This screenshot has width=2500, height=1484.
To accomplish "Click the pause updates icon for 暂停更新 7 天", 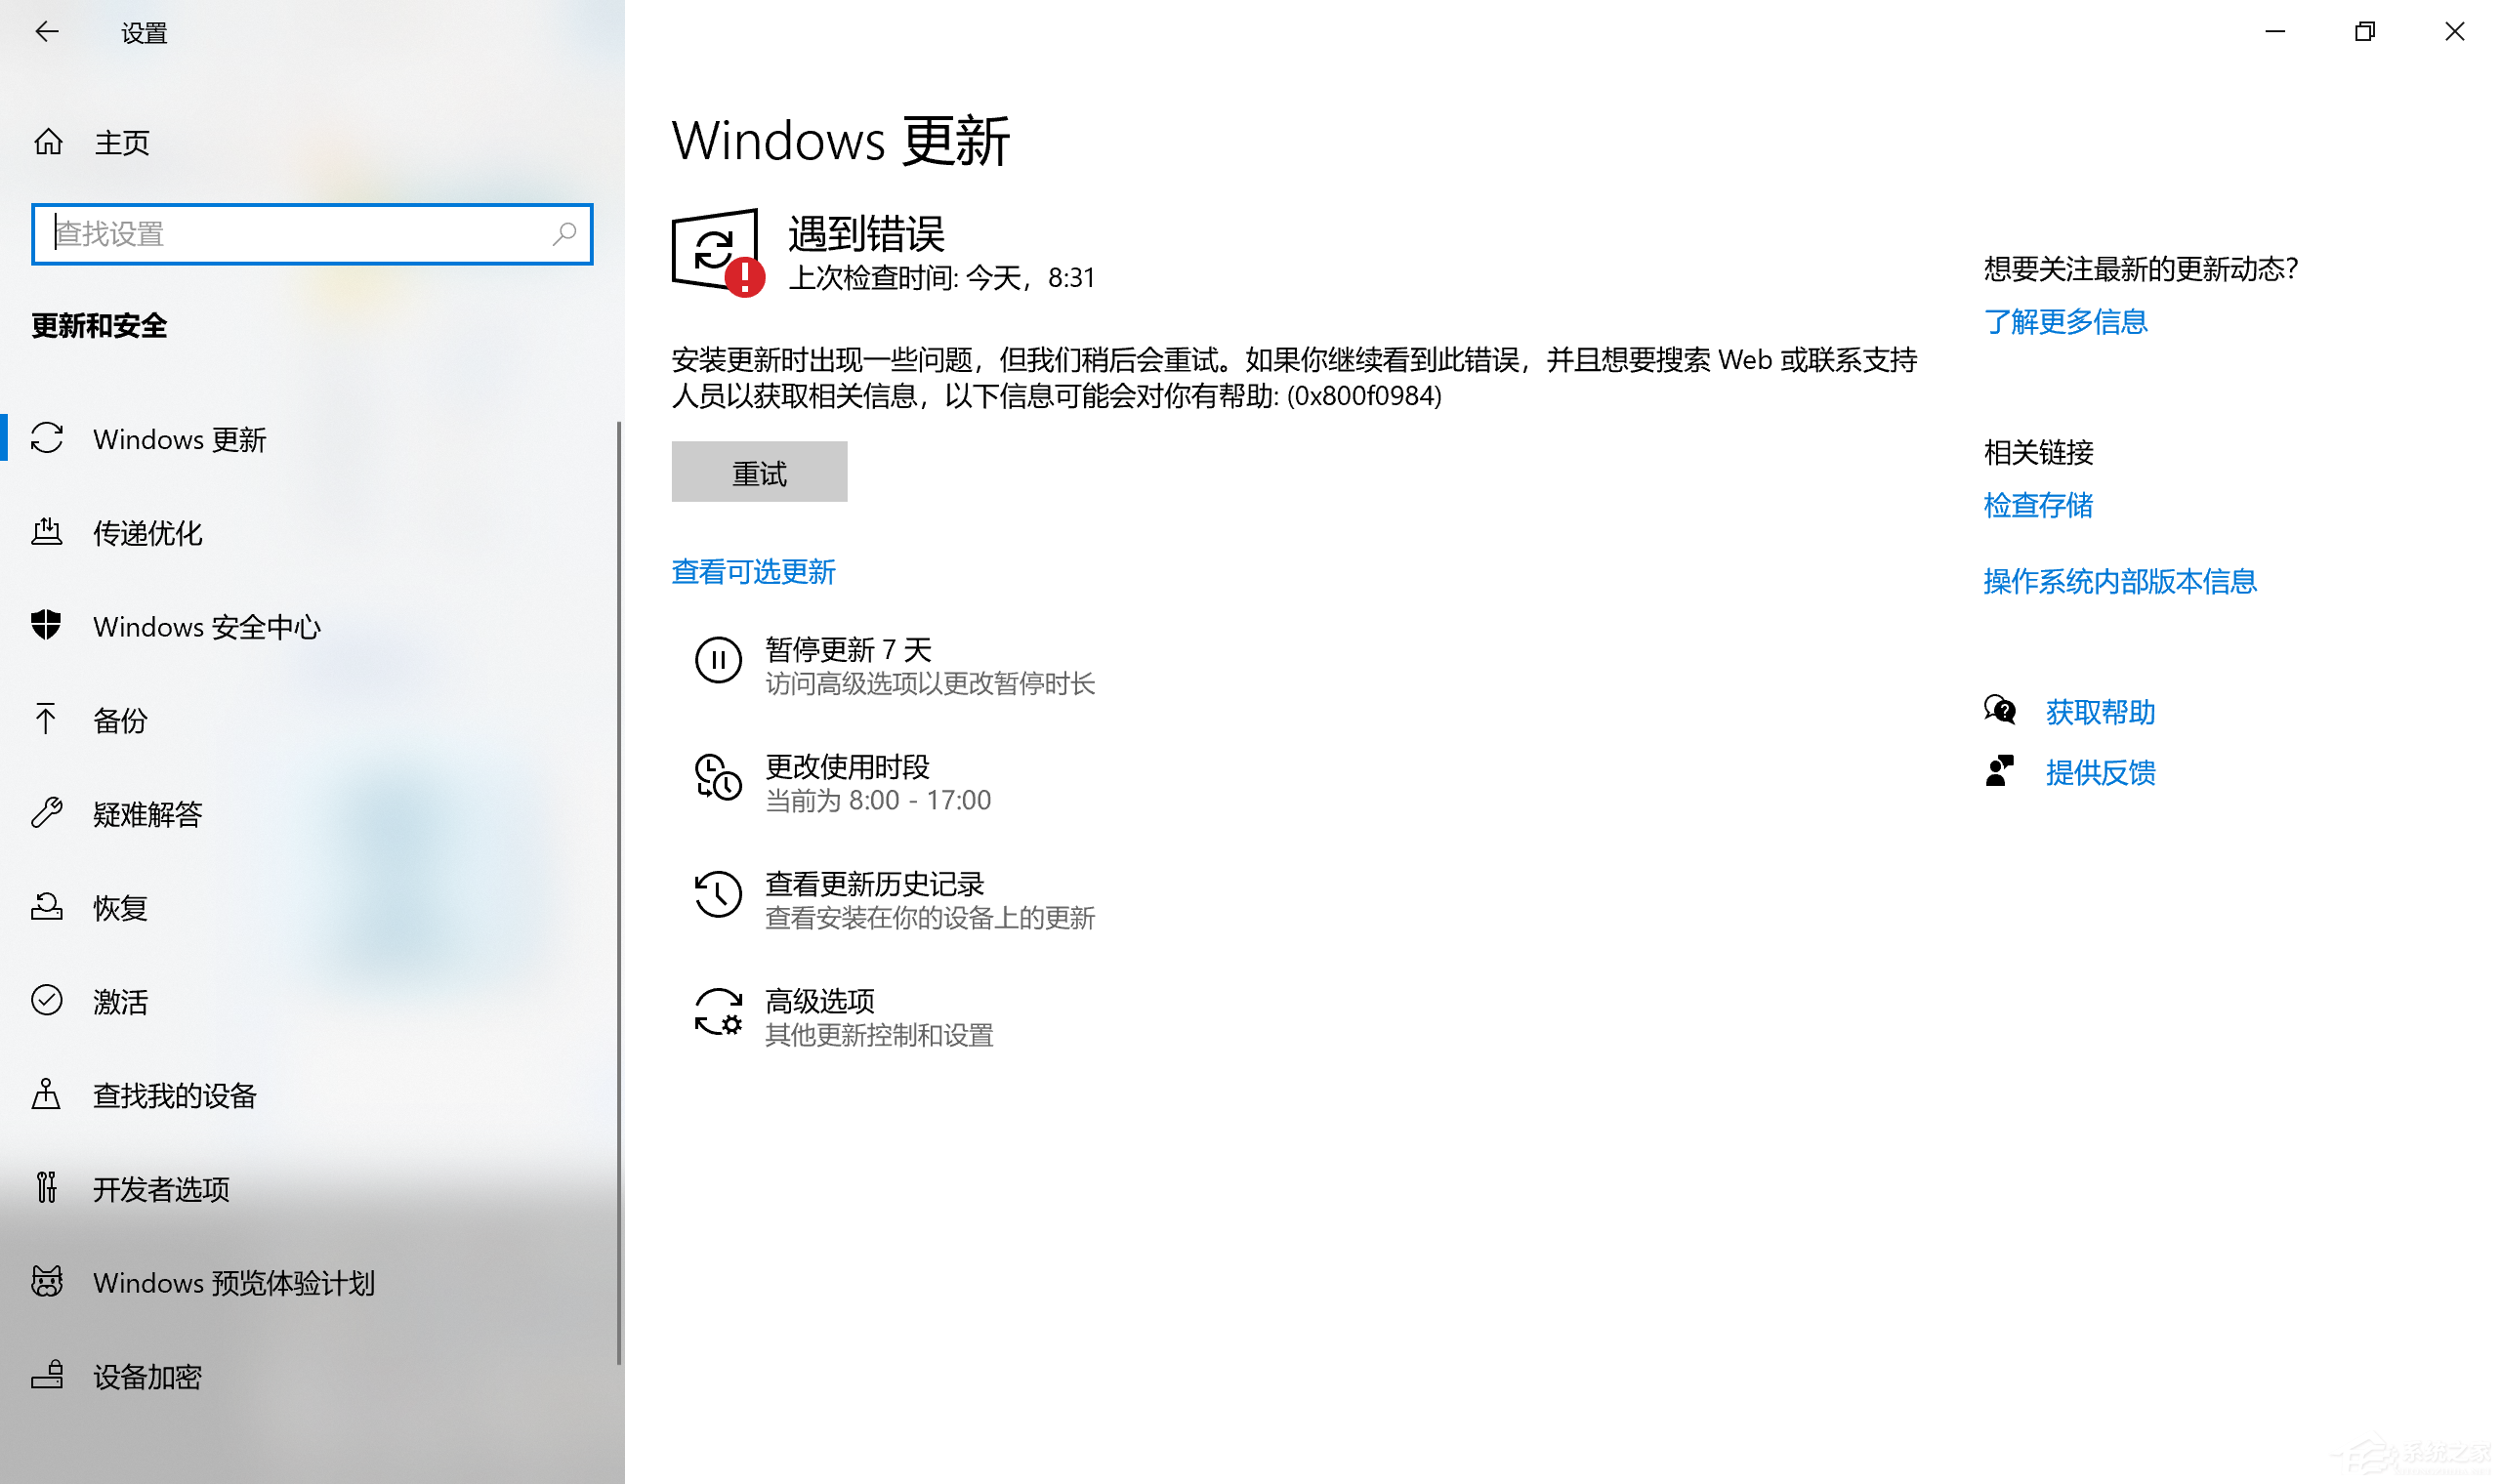I will tap(717, 661).
